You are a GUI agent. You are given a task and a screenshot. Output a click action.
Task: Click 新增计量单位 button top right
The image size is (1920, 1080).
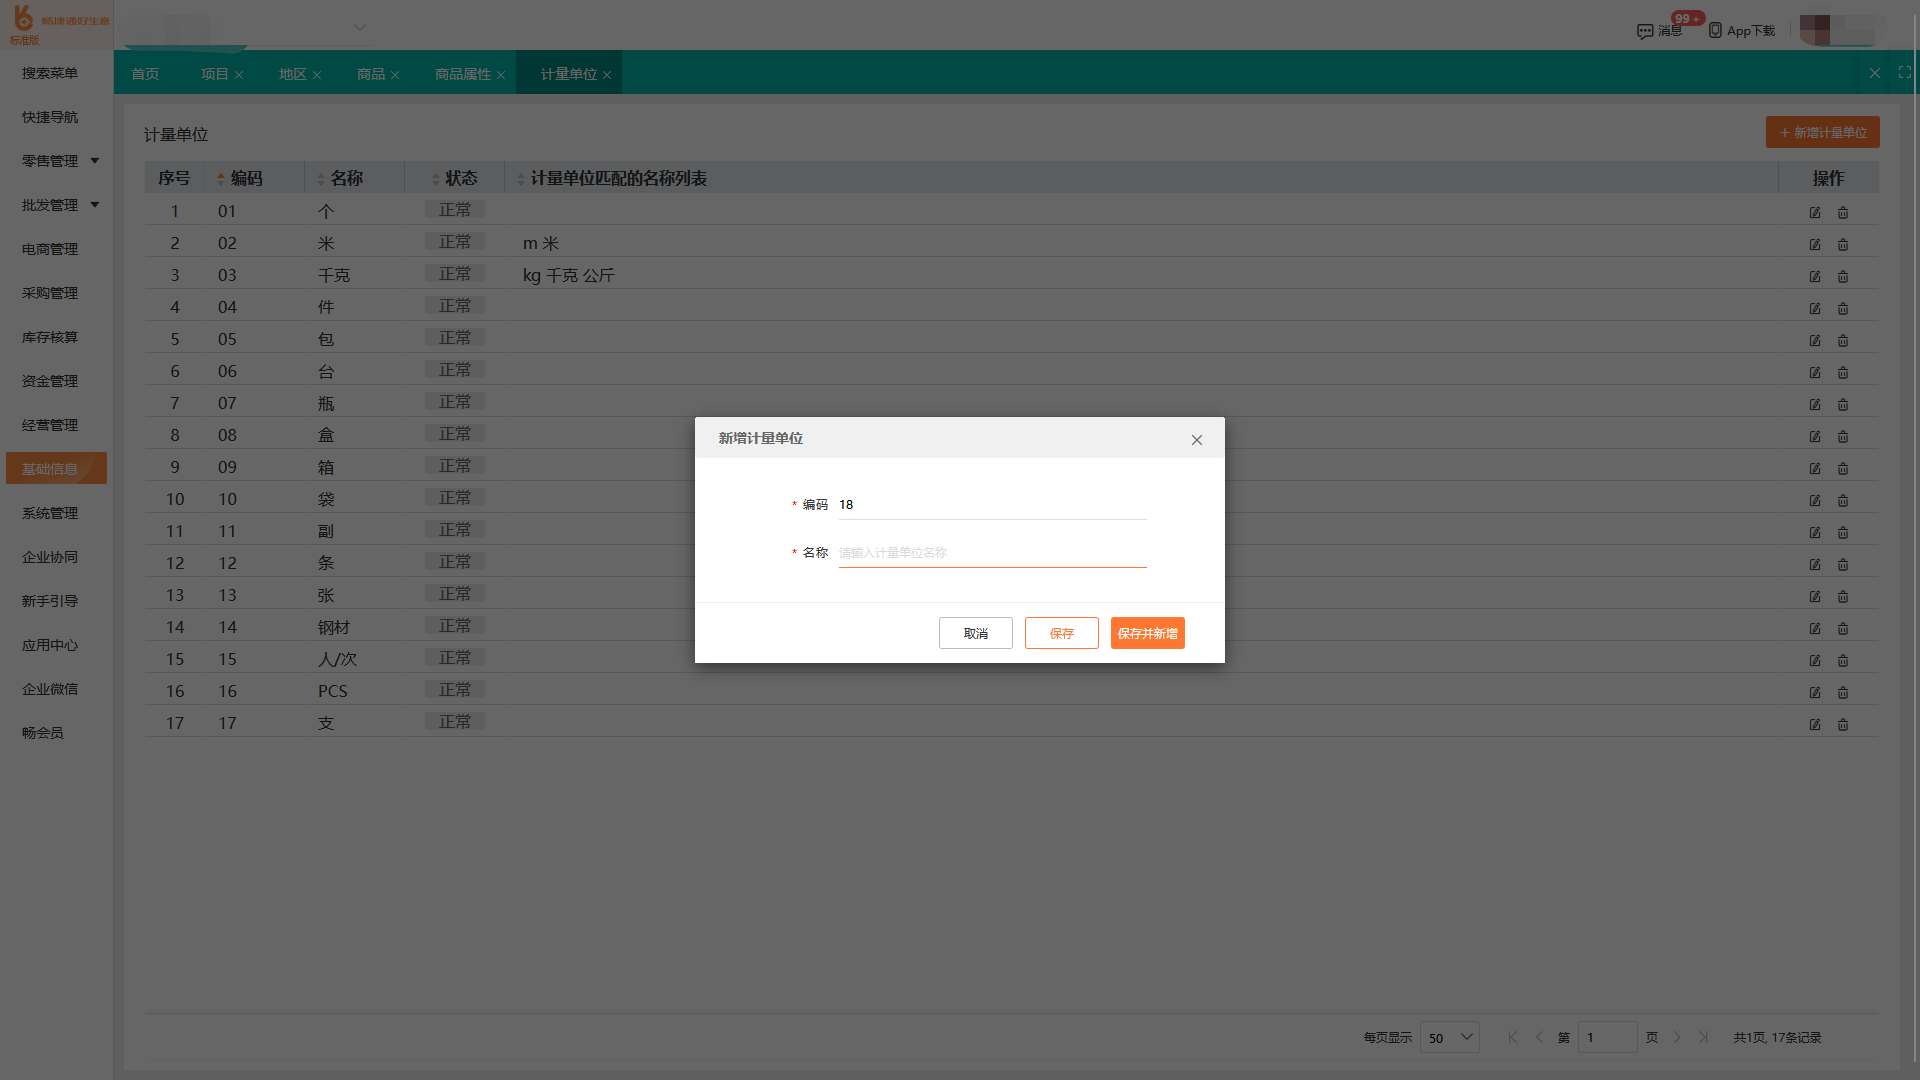[x=1822, y=132]
